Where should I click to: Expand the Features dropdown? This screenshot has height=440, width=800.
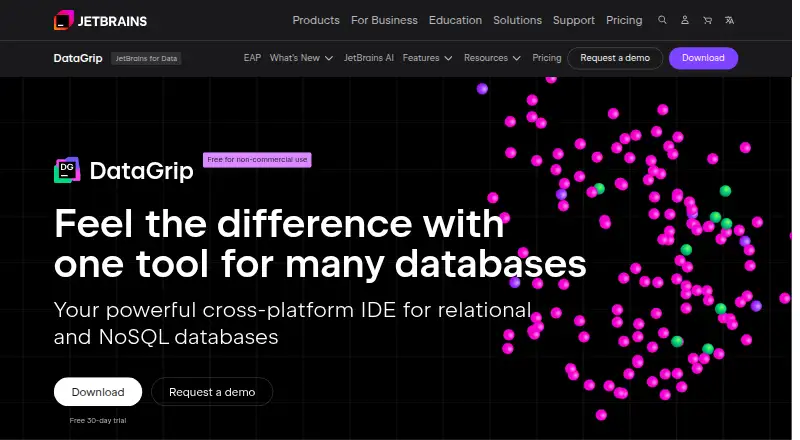[427, 58]
